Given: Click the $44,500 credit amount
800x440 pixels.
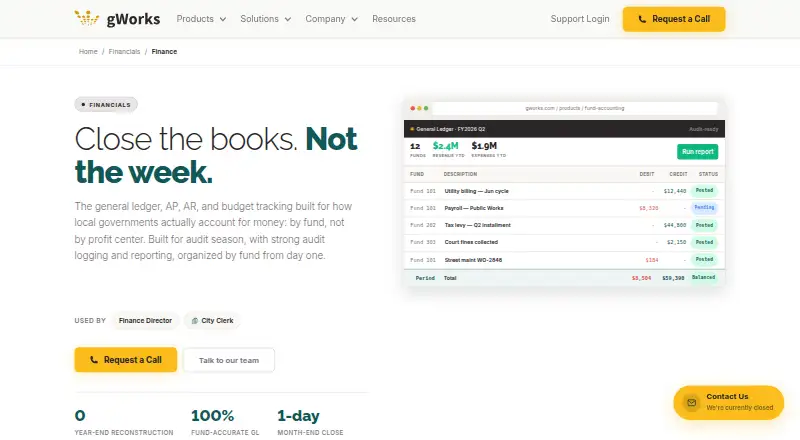Looking at the screenshot, I should point(674,225).
